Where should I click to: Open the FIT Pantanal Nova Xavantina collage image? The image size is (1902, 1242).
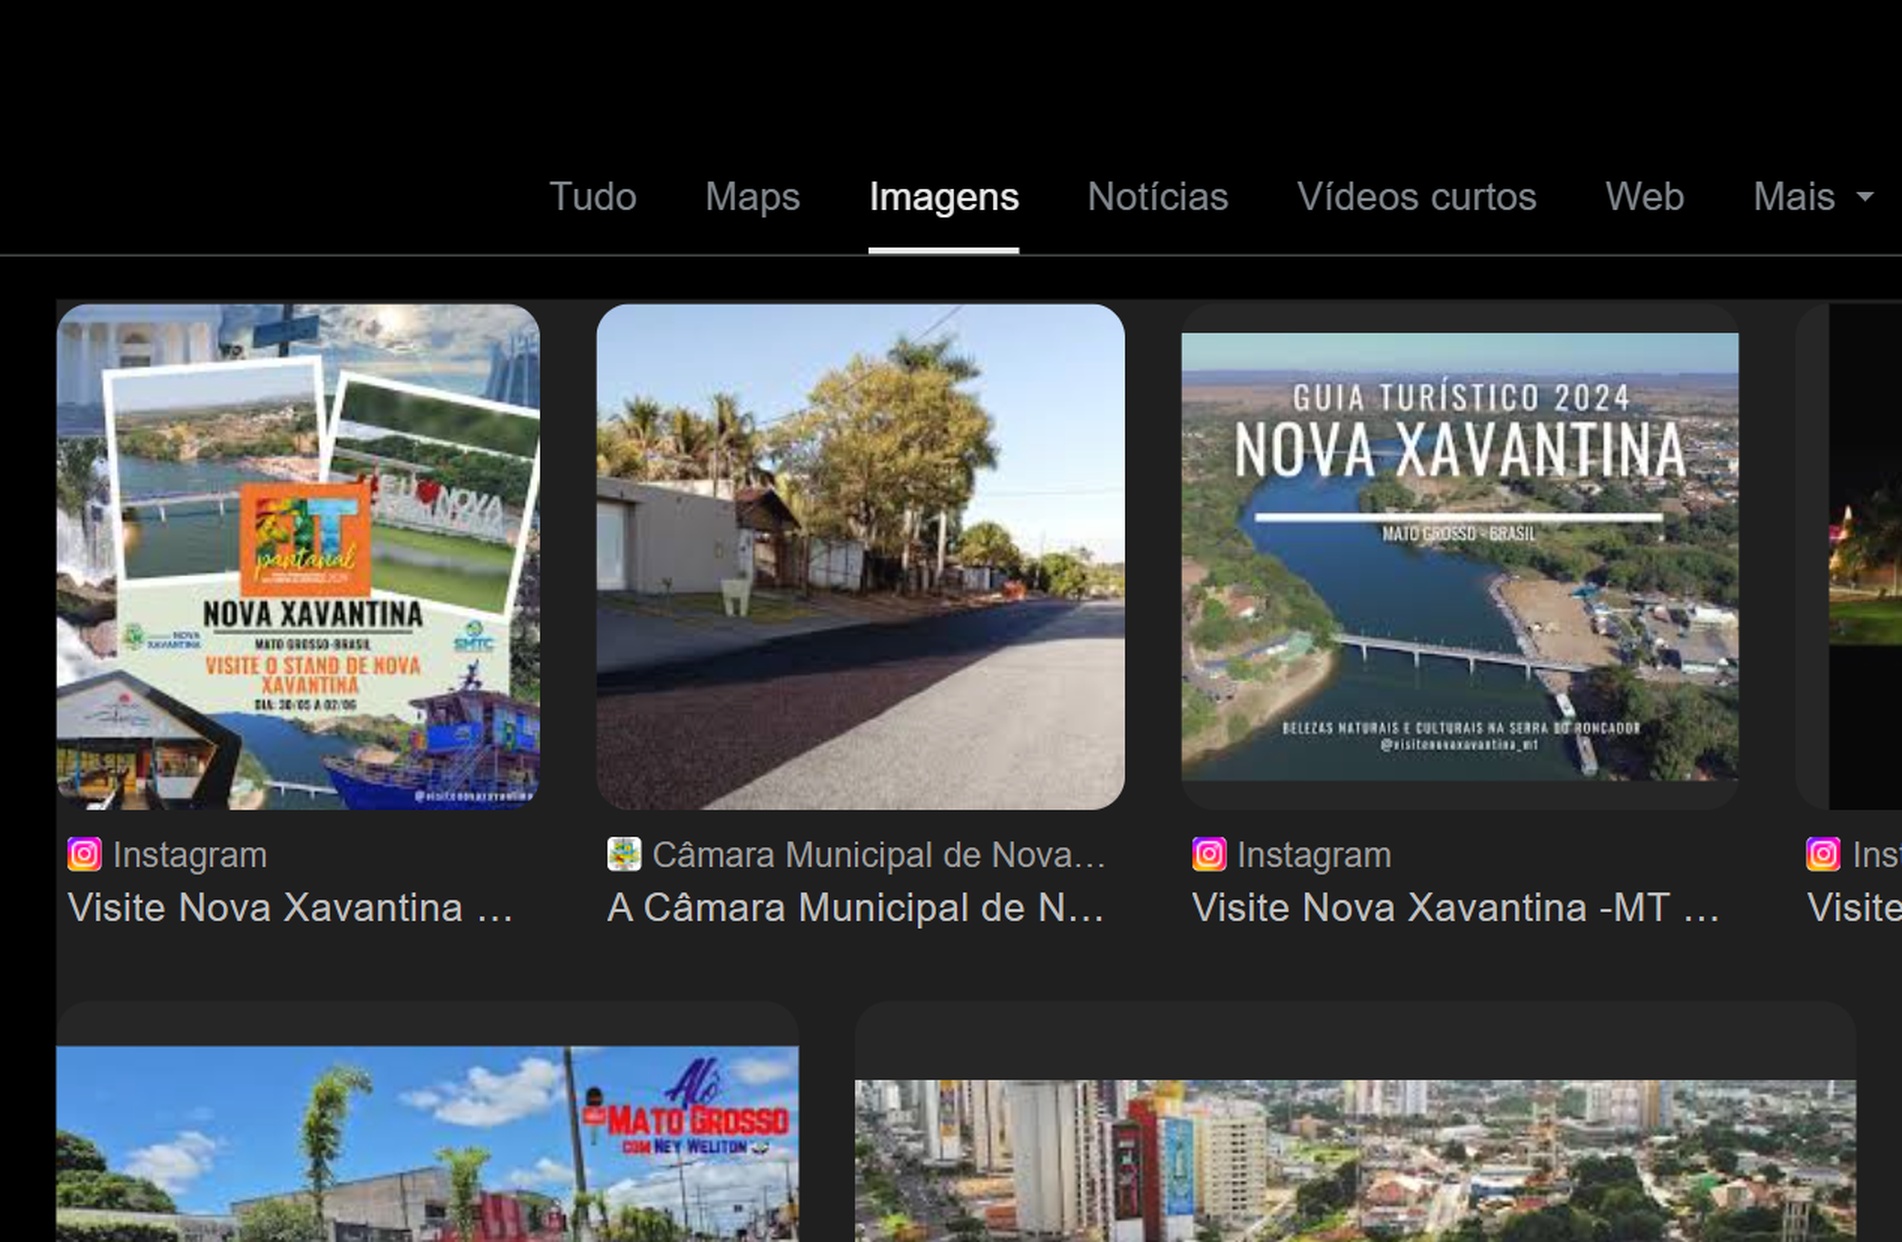pyautogui.click(x=298, y=556)
